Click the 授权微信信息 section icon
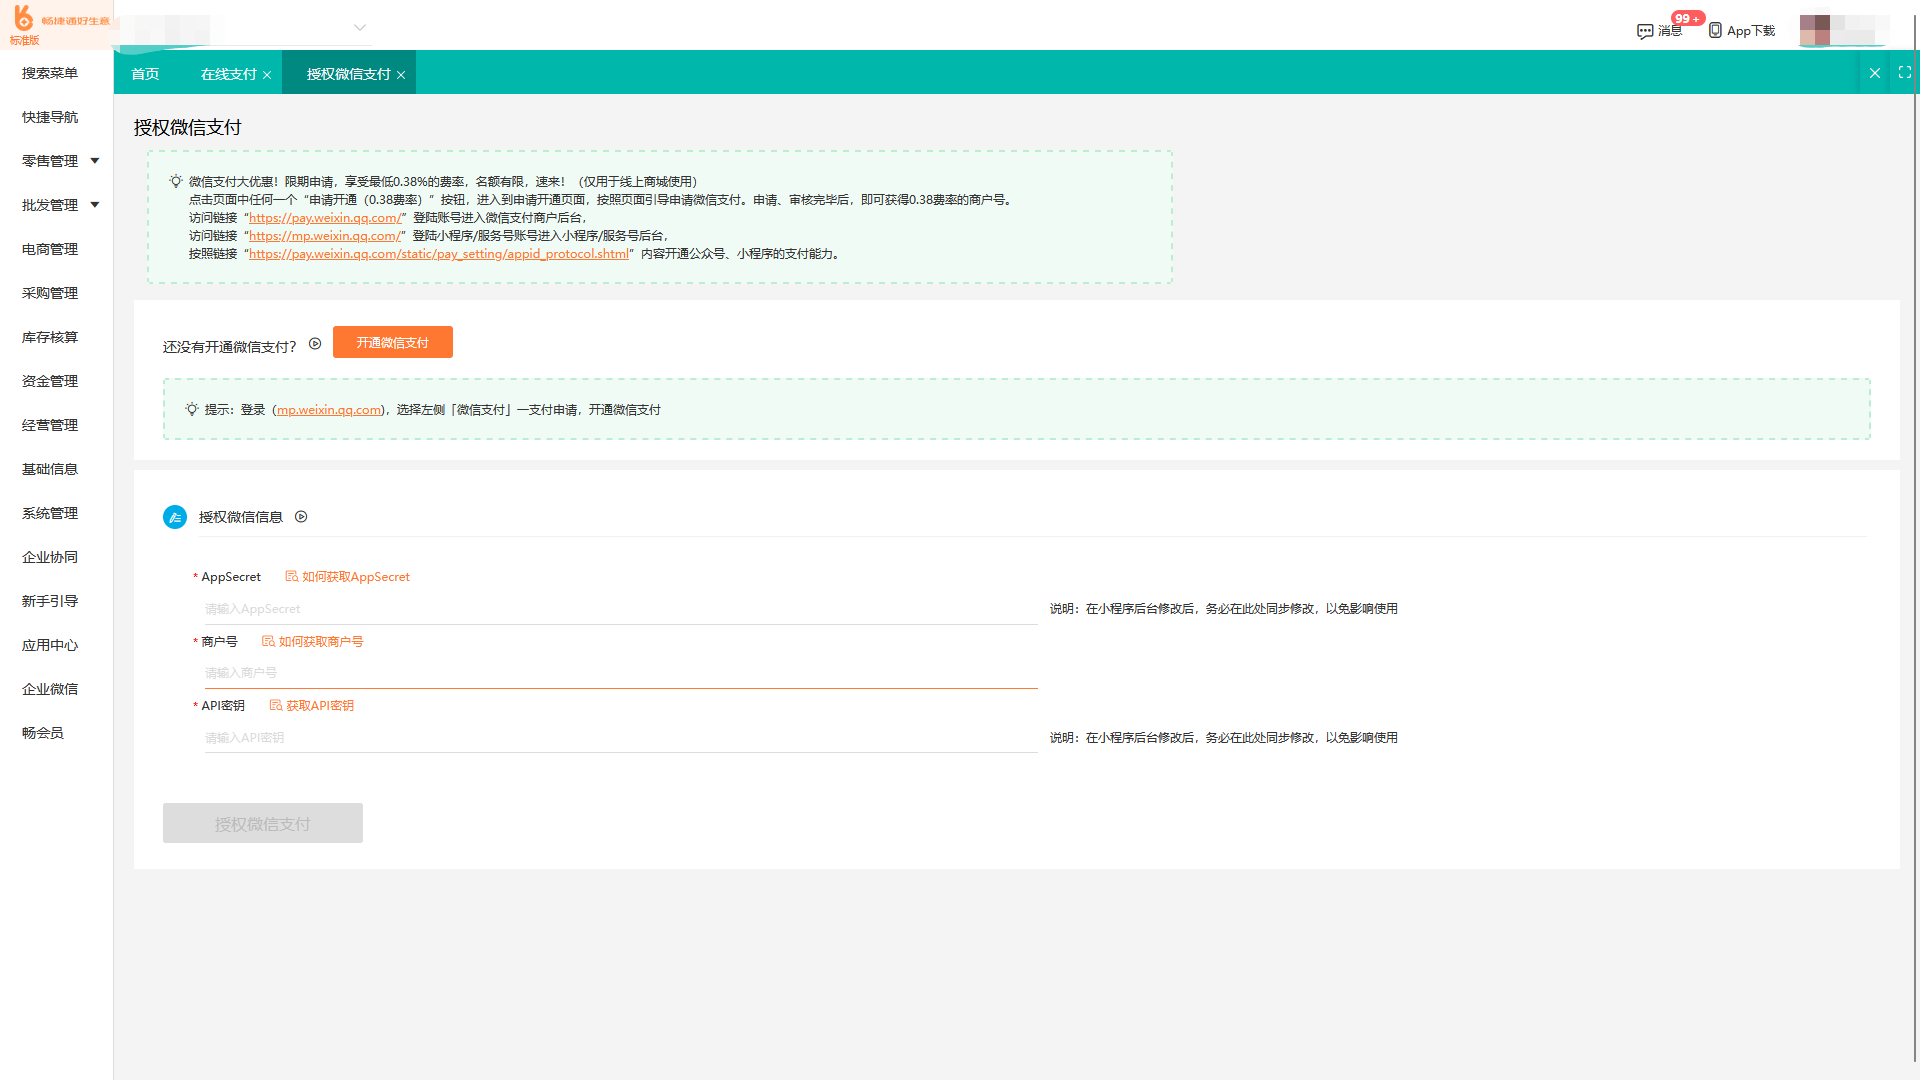 173,516
